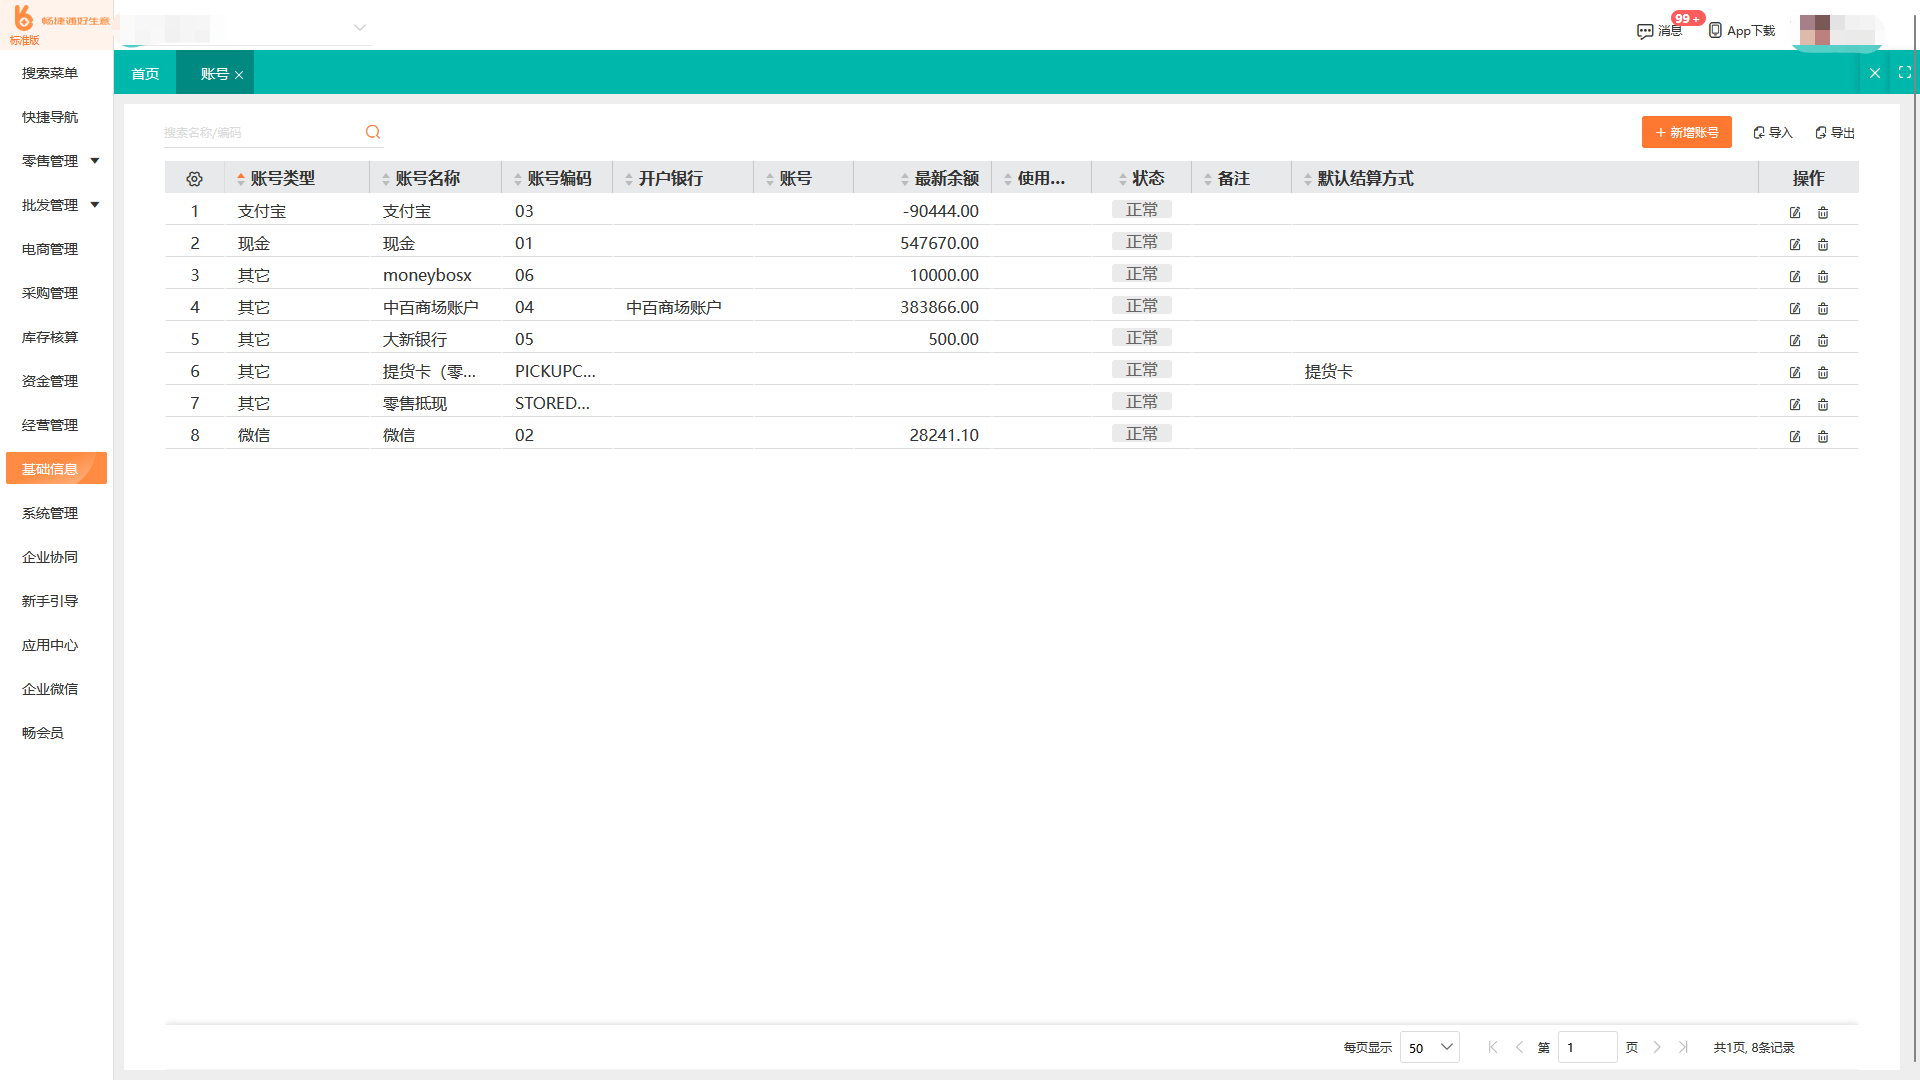This screenshot has height=1080, width=1920.
Task: Click the edit icon for 支付宝 account
Action: [1795, 211]
